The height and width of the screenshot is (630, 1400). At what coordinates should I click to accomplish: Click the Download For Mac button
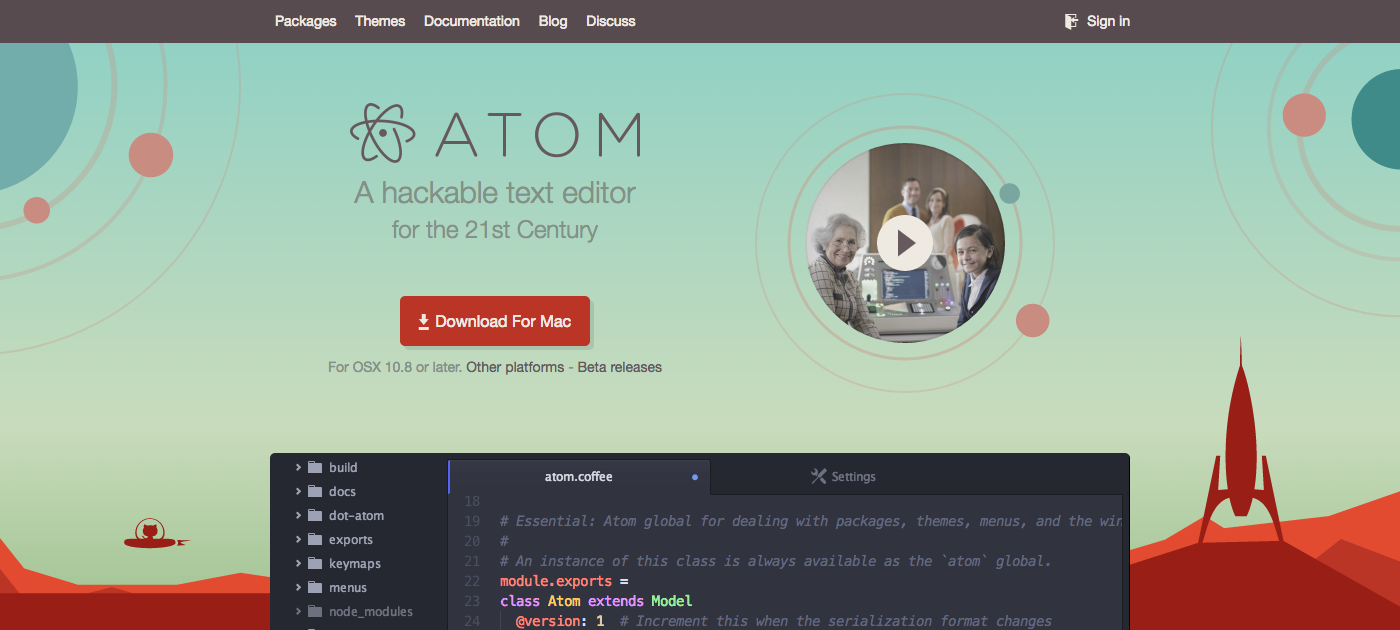(x=494, y=320)
